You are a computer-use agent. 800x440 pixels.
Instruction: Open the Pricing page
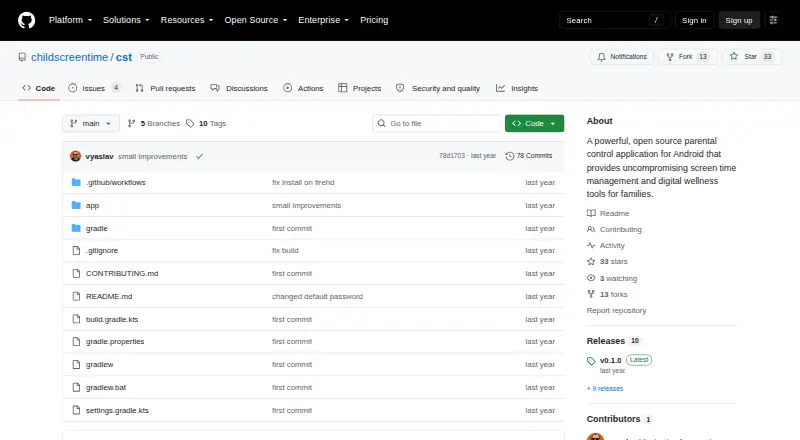[x=374, y=20]
